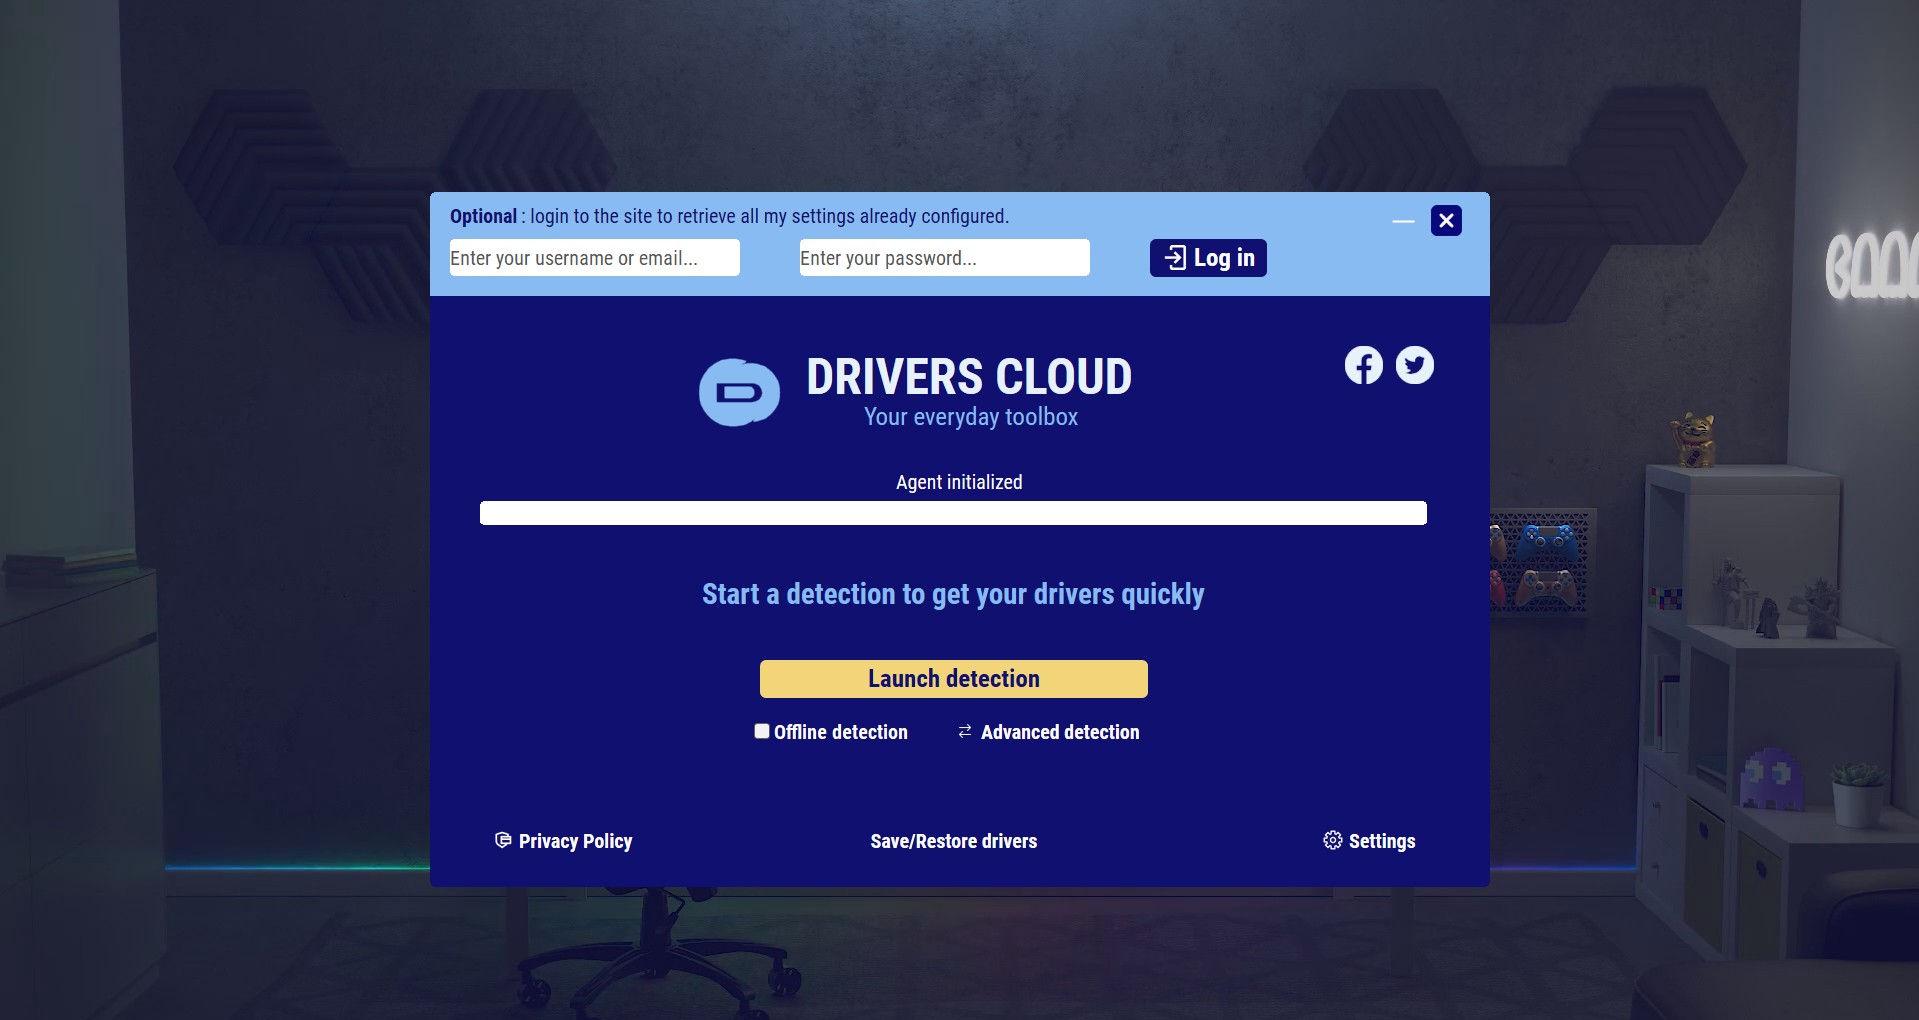
Task: Click the login arrow icon inside Log in button
Action: tap(1177, 258)
